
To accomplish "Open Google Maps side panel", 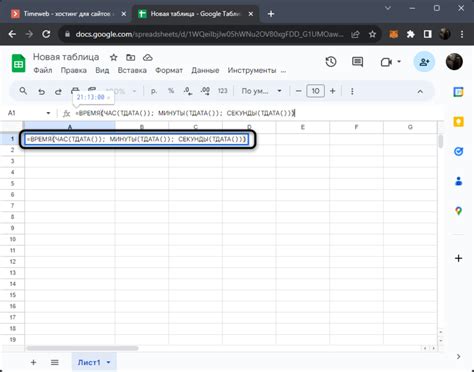I will pyautogui.click(x=458, y=211).
